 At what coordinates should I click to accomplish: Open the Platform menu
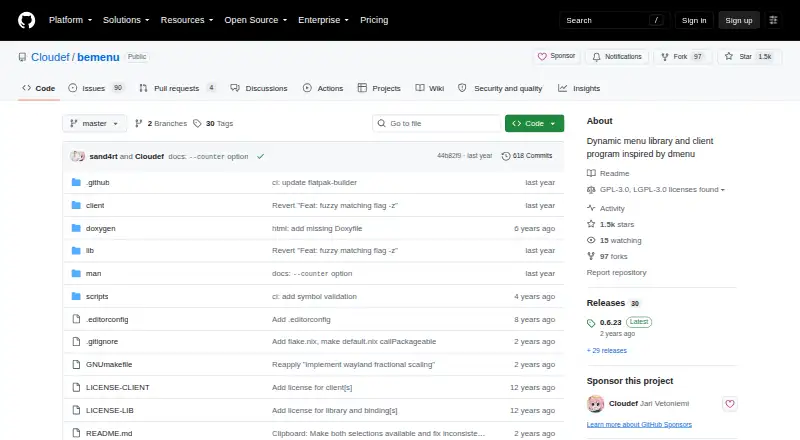[70, 20]
